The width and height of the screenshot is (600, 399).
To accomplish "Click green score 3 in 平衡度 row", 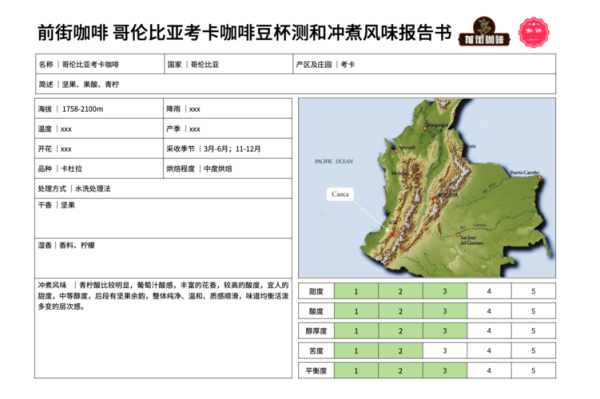I will point(445,370).
